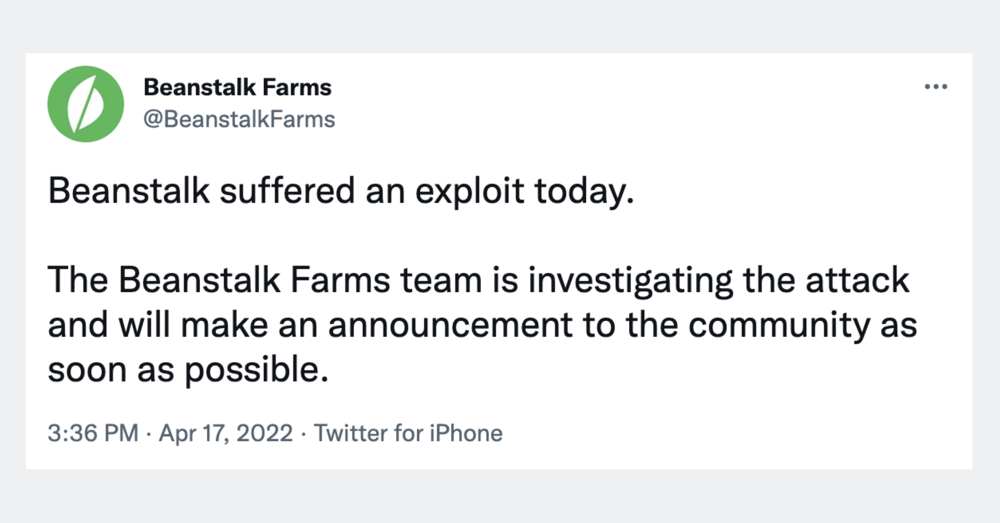This screenshot has width=1000, height=523.
Task: Visit the @BeanstalkFarms handle link
Action: tap(239, 119)
